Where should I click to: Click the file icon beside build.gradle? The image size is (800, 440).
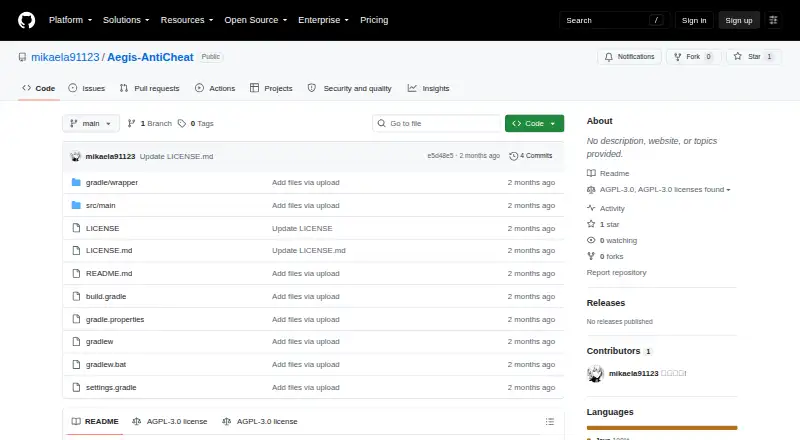(76, 297)
